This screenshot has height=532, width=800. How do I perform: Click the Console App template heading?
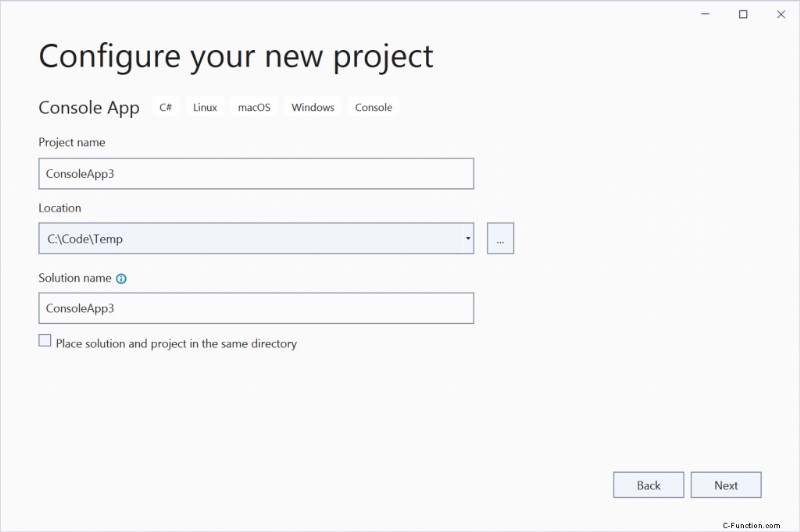point(89,108)
